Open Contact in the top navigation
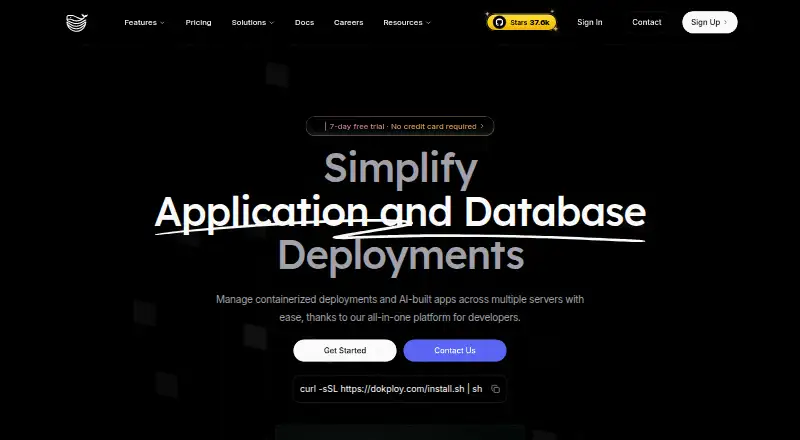Image resolution: width=800 pixels, height=440 pixels. click(x=646, y=22)
